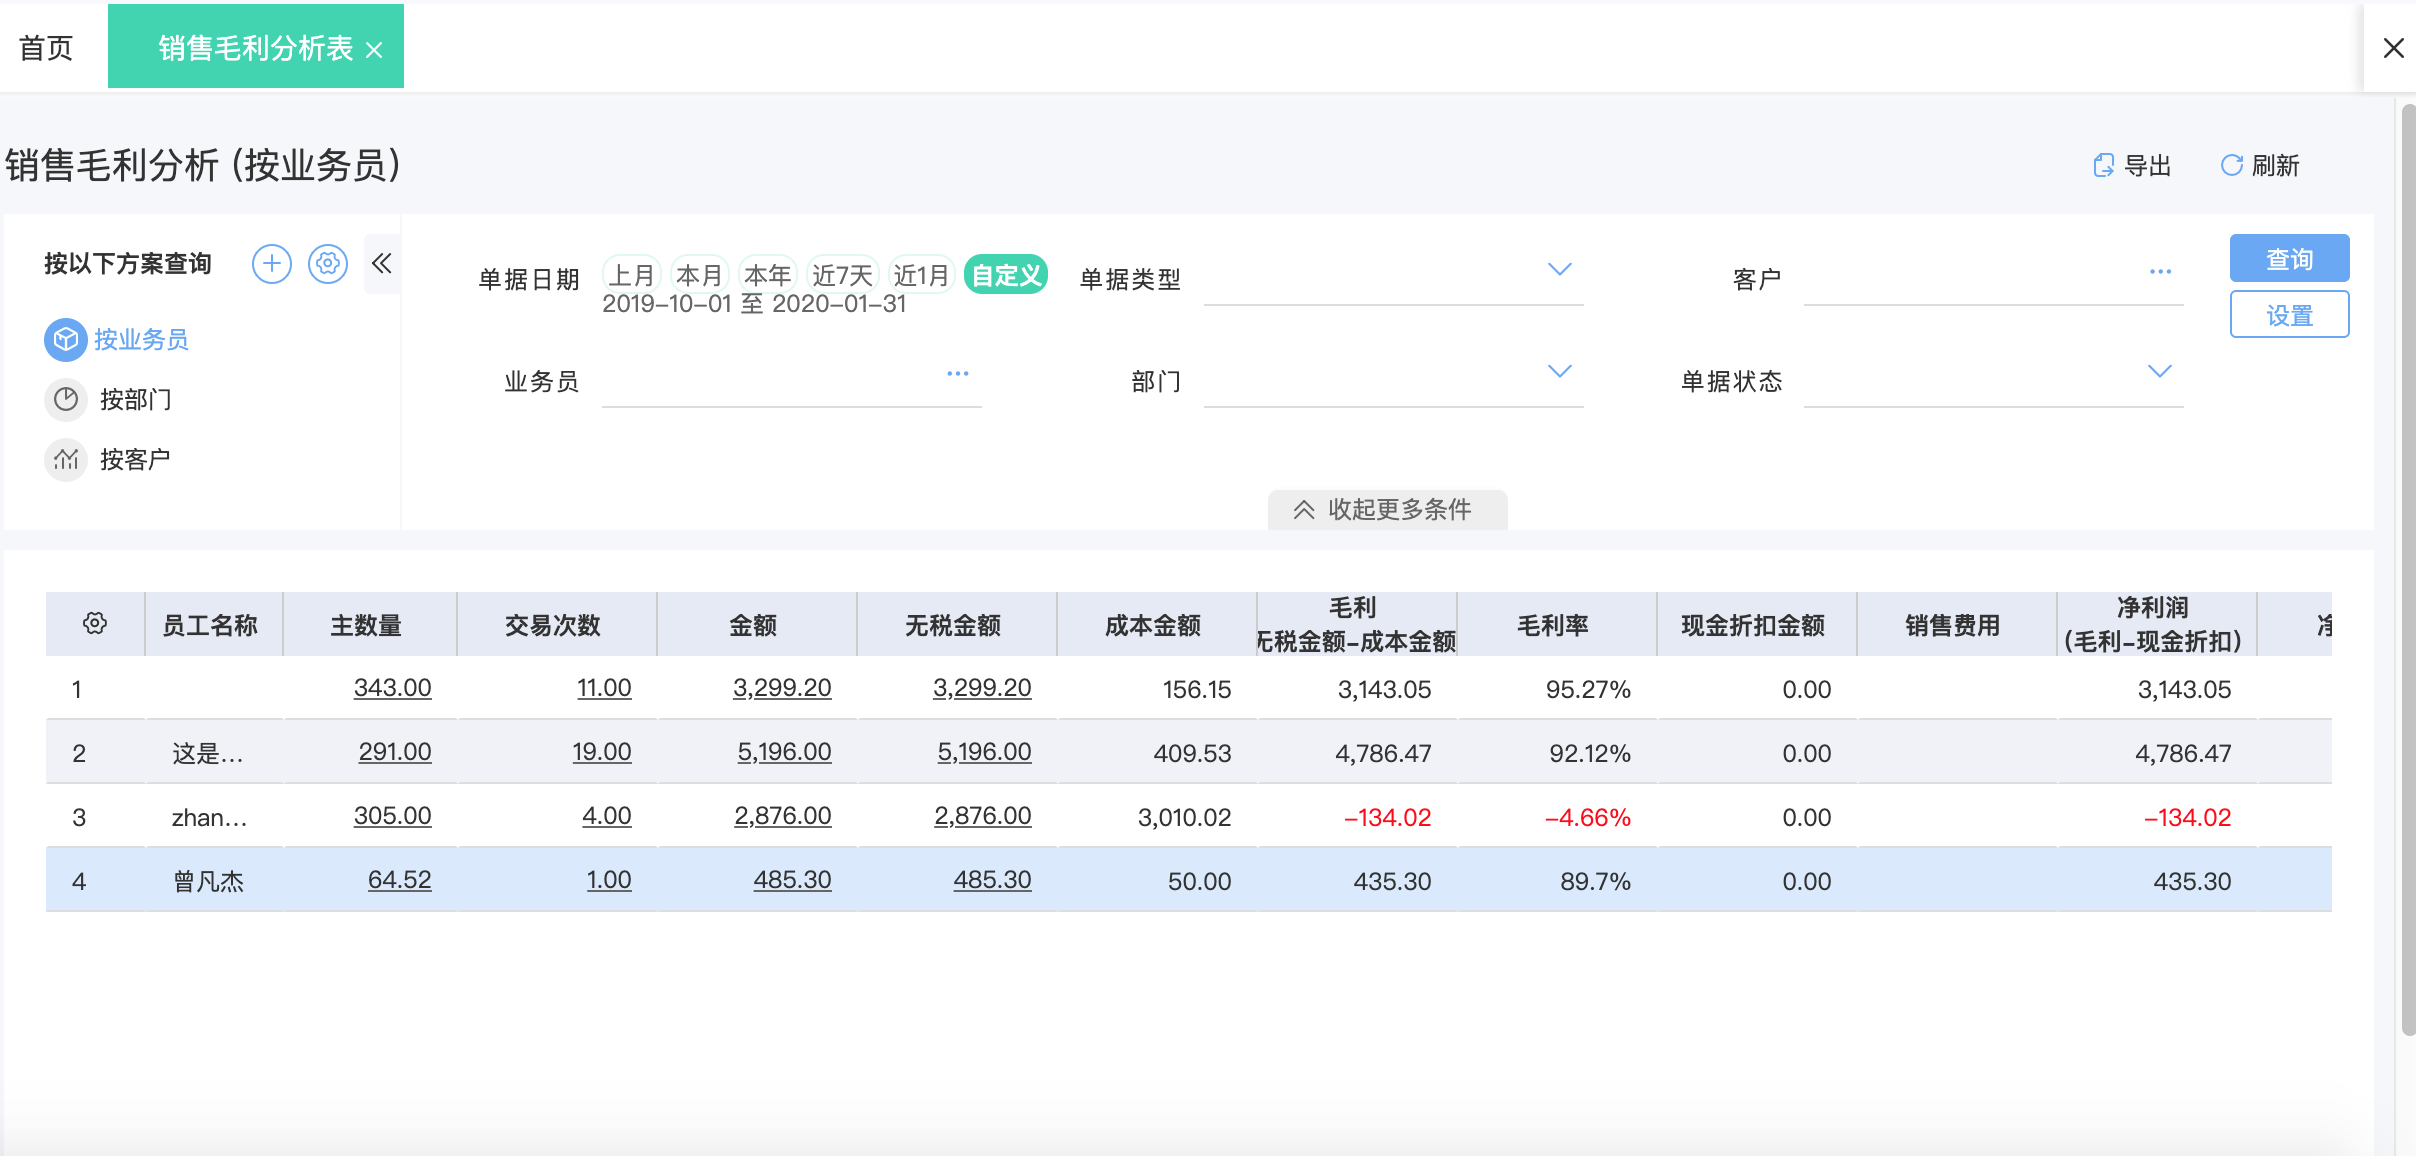Click the 单据日期 input field

click(x=753, y=304)
